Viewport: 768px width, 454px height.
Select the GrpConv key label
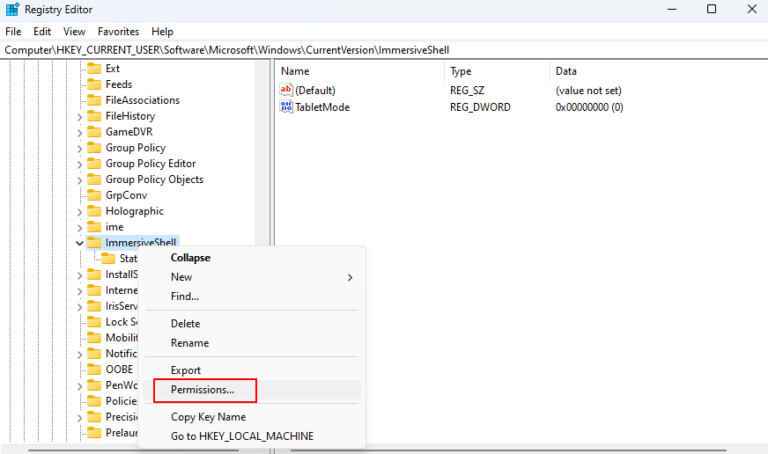126,195
